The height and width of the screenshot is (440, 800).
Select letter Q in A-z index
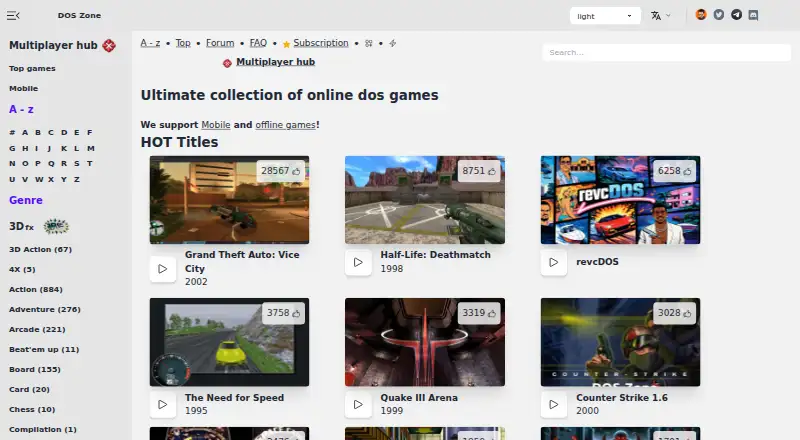51,164
